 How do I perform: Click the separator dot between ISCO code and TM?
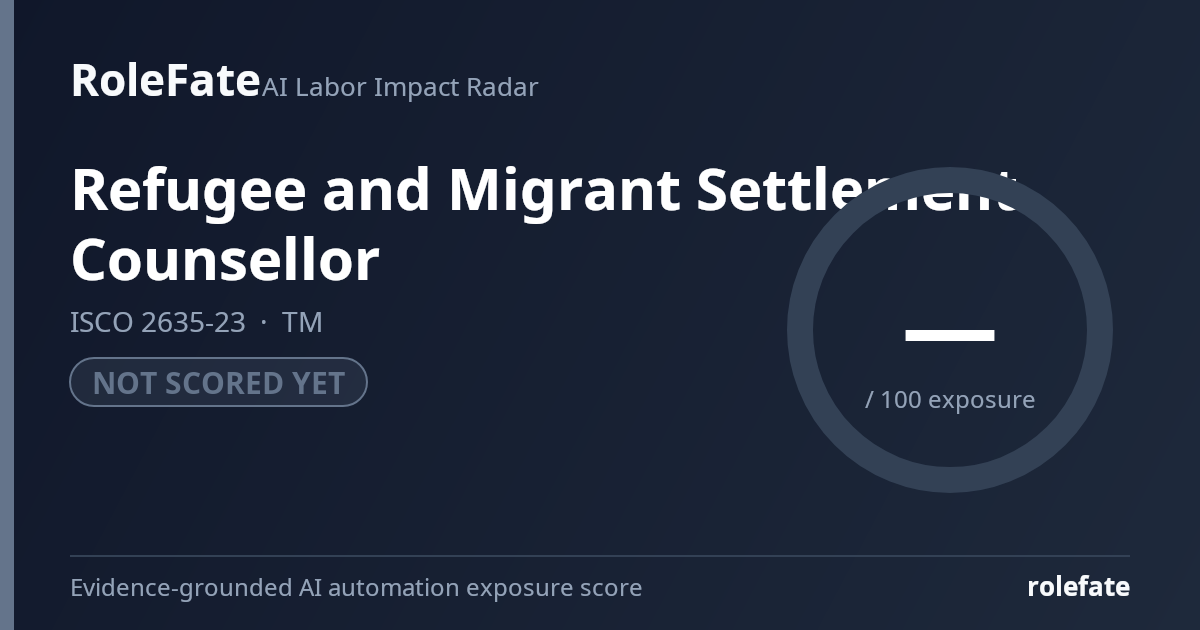[x=264, y=323]
